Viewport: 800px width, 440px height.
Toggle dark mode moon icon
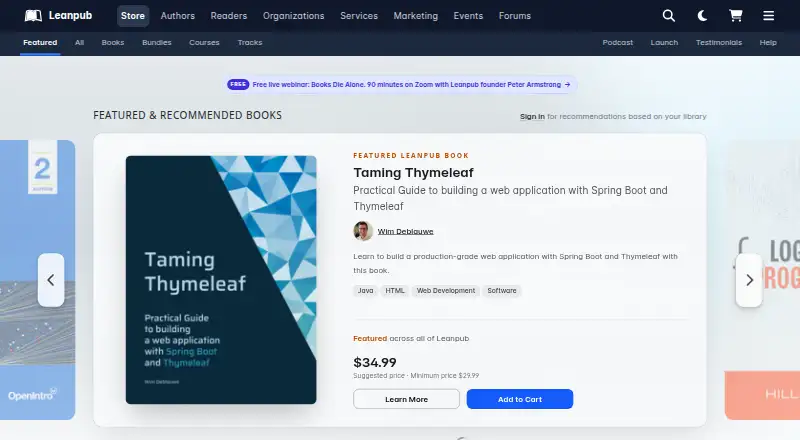(x=702, y=16)
